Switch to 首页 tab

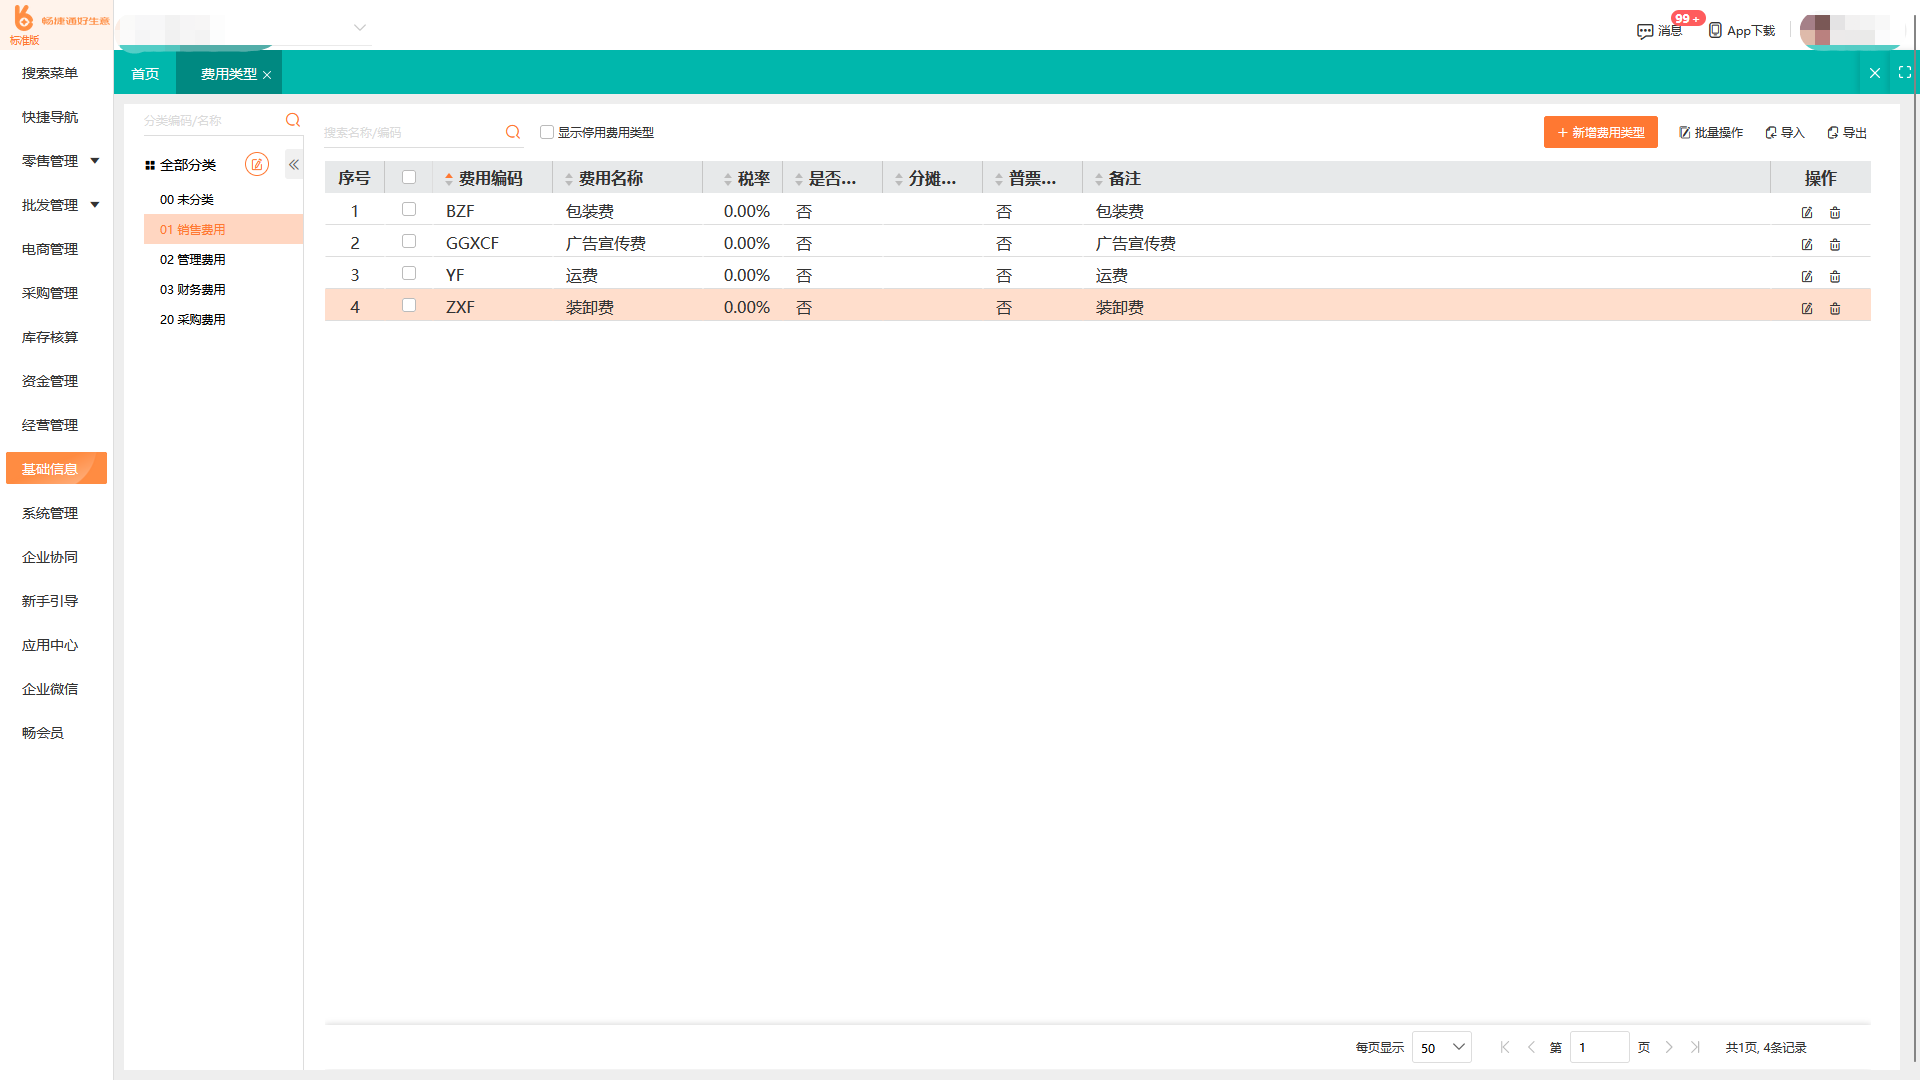point(144,73)
